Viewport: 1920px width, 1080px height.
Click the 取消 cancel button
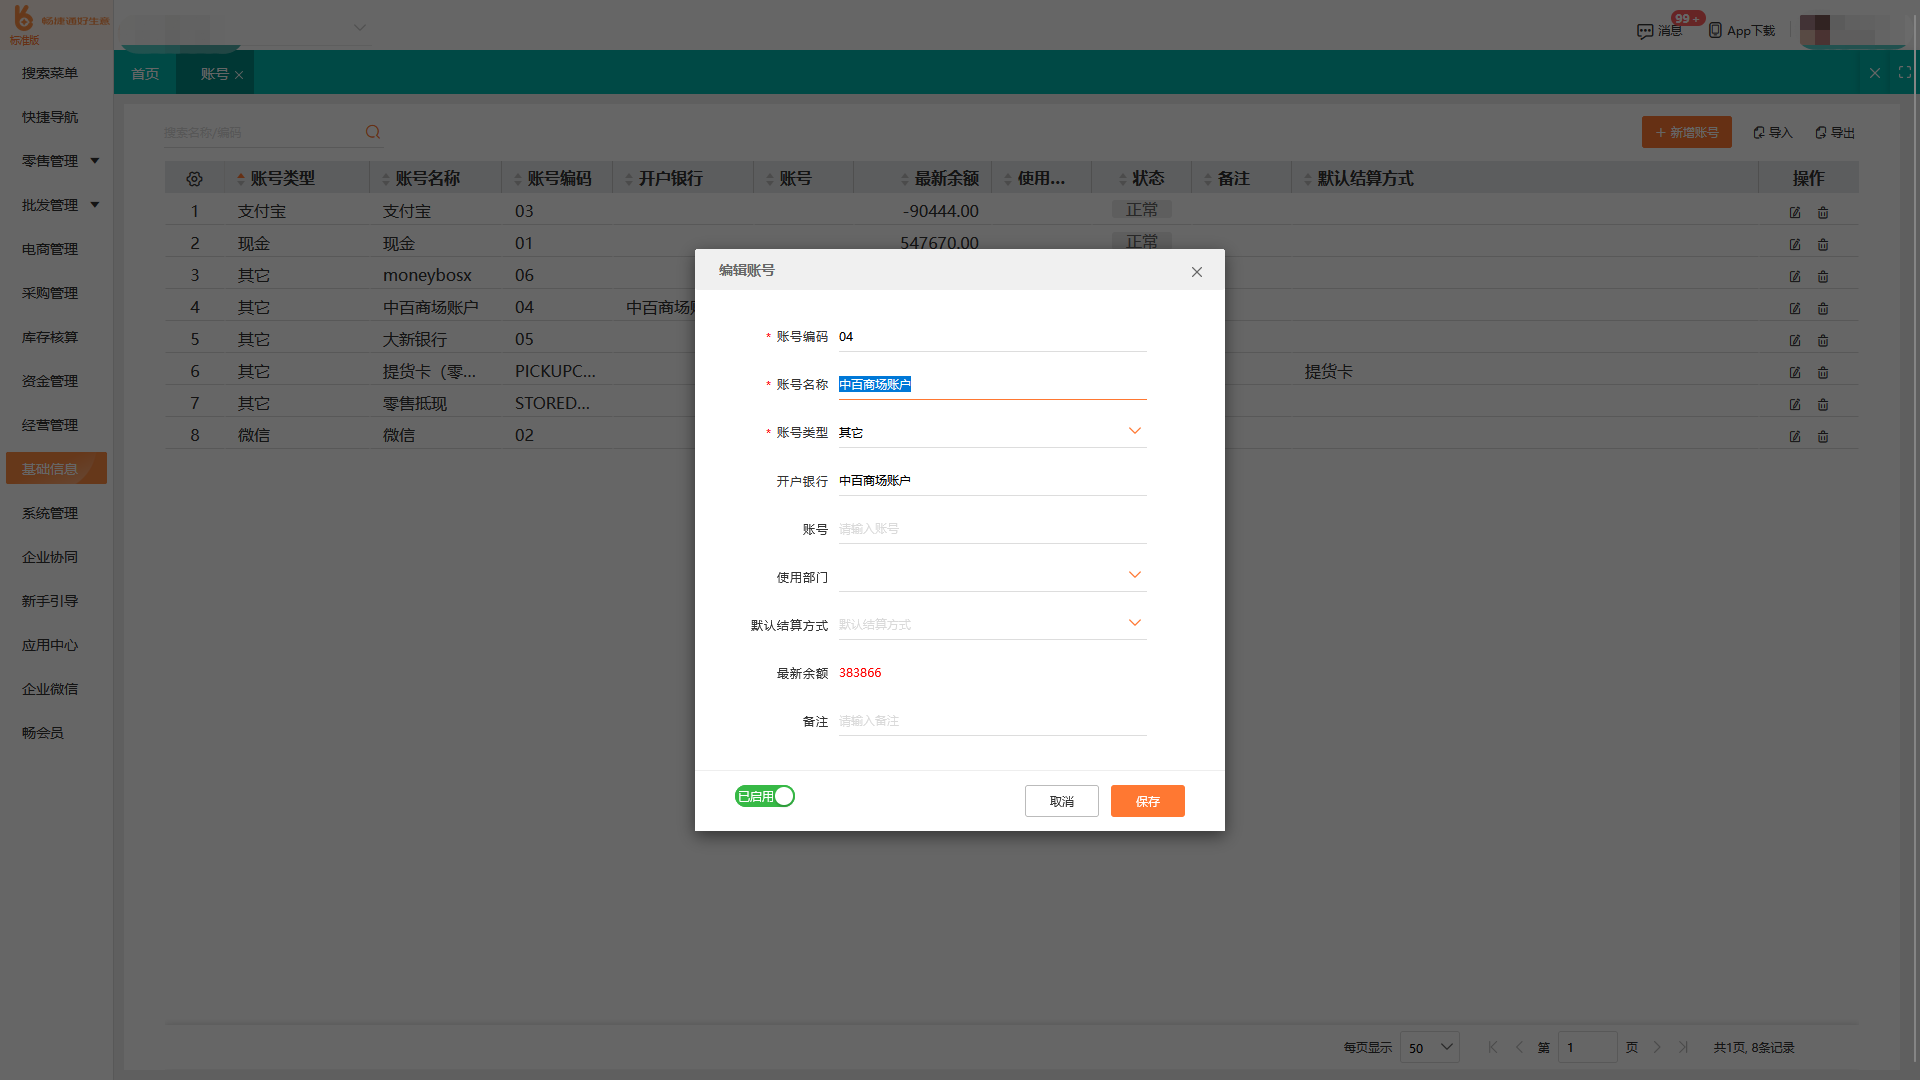point(1063,800)
